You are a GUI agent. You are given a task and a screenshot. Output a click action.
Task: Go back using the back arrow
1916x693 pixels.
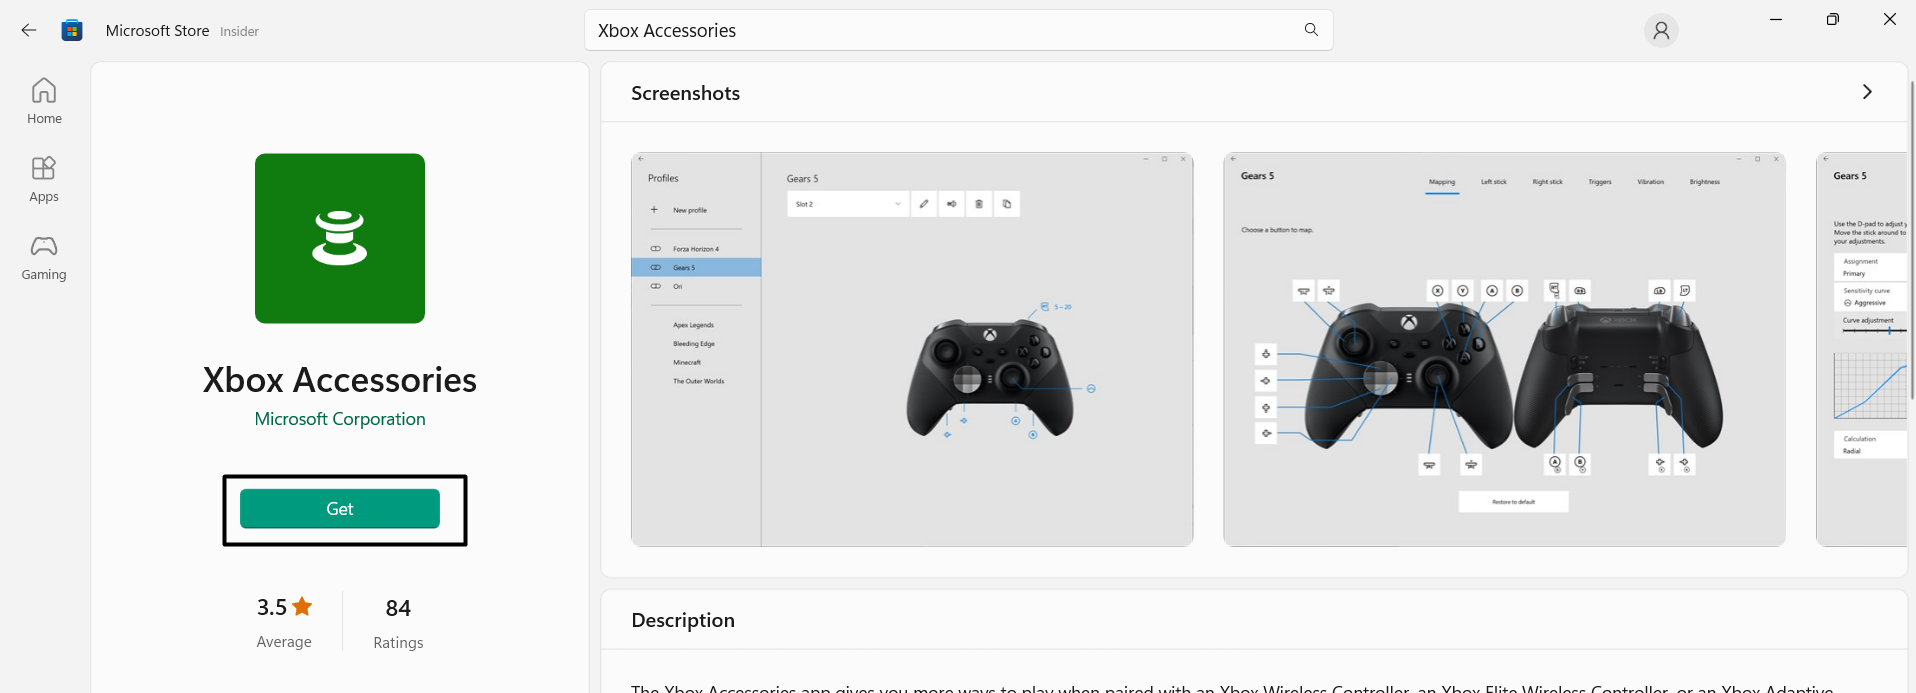29,31
